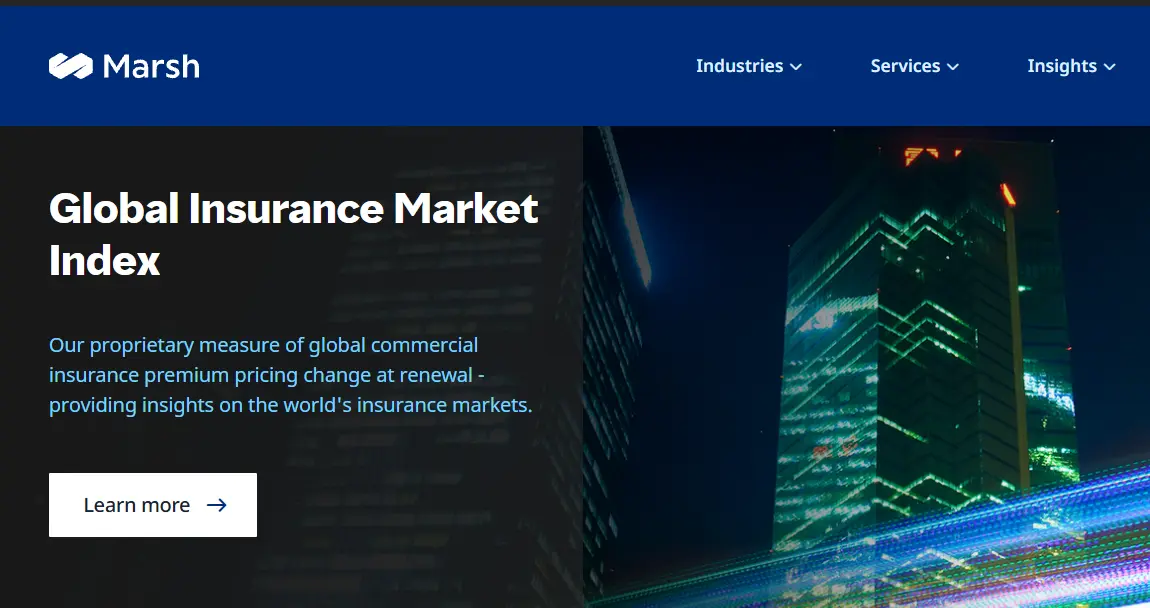Select Insights in the navigation bar

[1063, 66]
